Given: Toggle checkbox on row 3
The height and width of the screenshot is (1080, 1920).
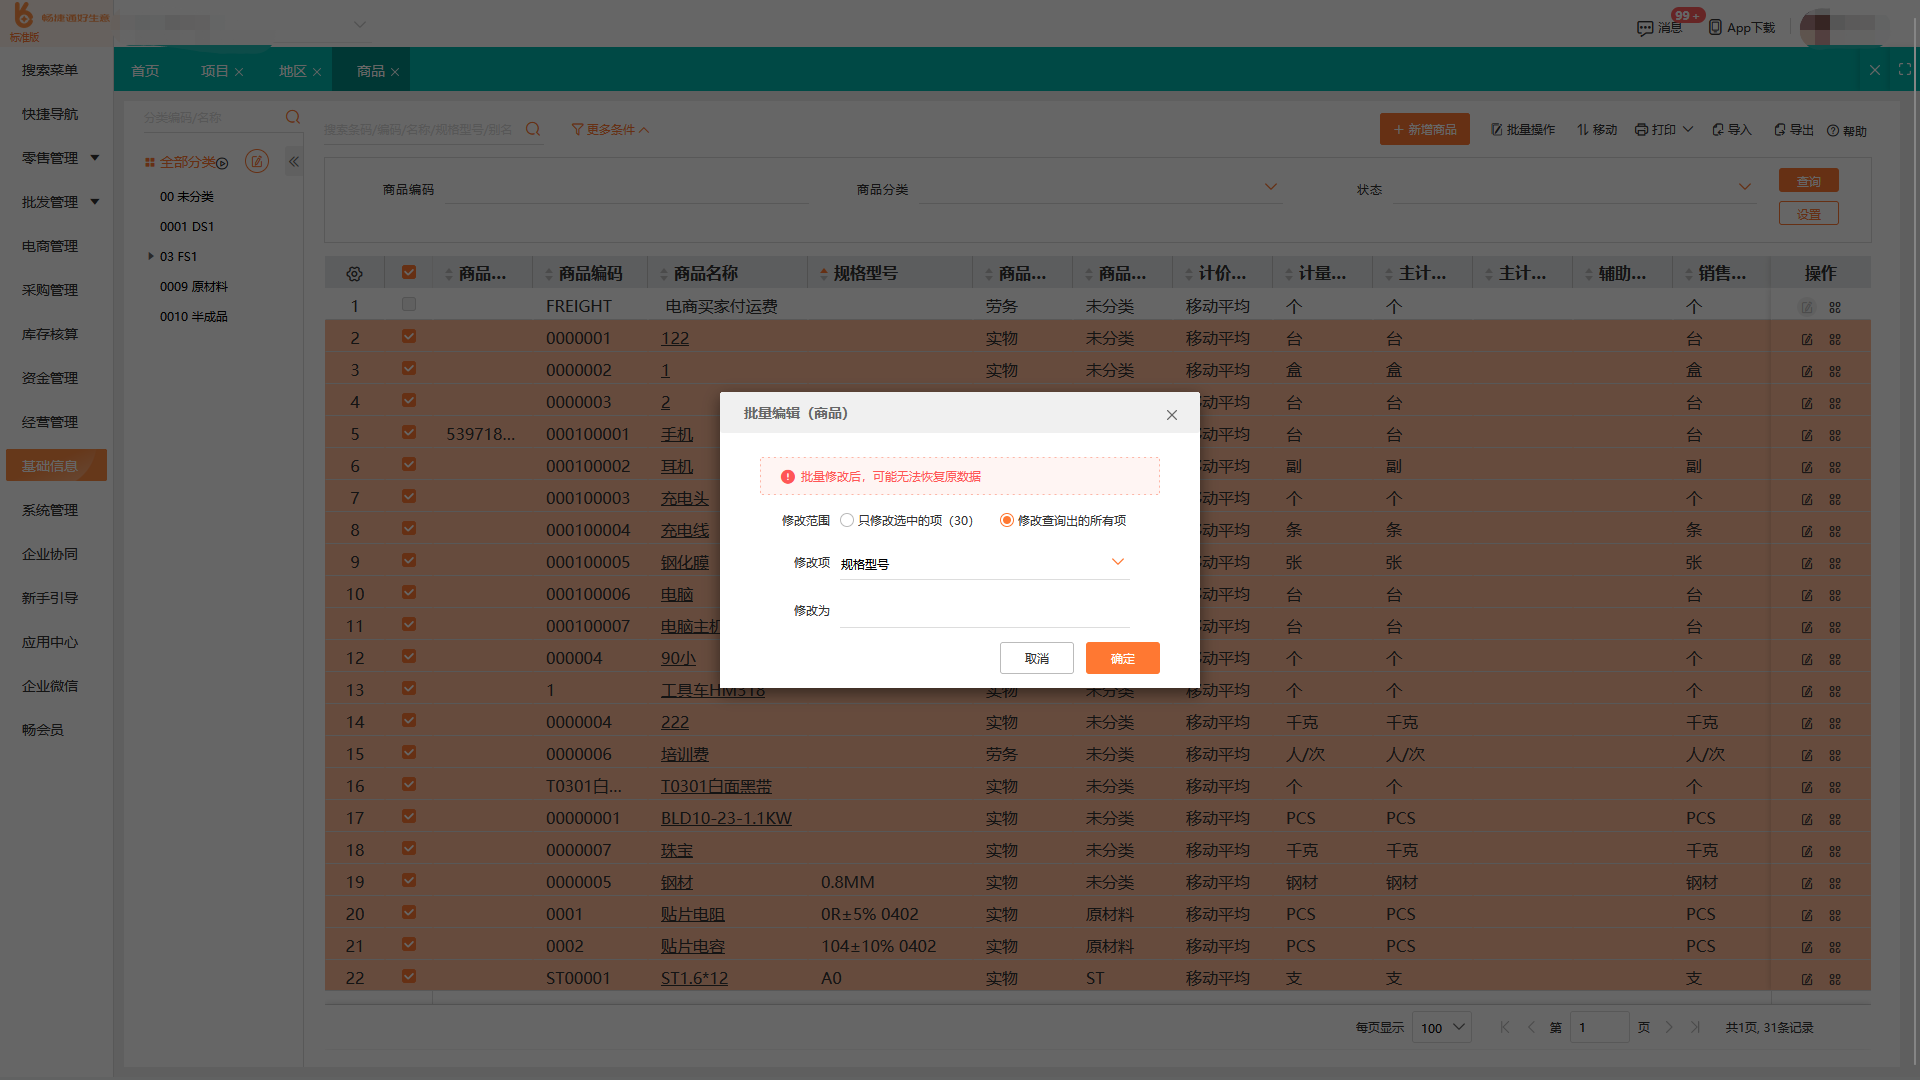Looking at the screenshot, I should point(409,368).
